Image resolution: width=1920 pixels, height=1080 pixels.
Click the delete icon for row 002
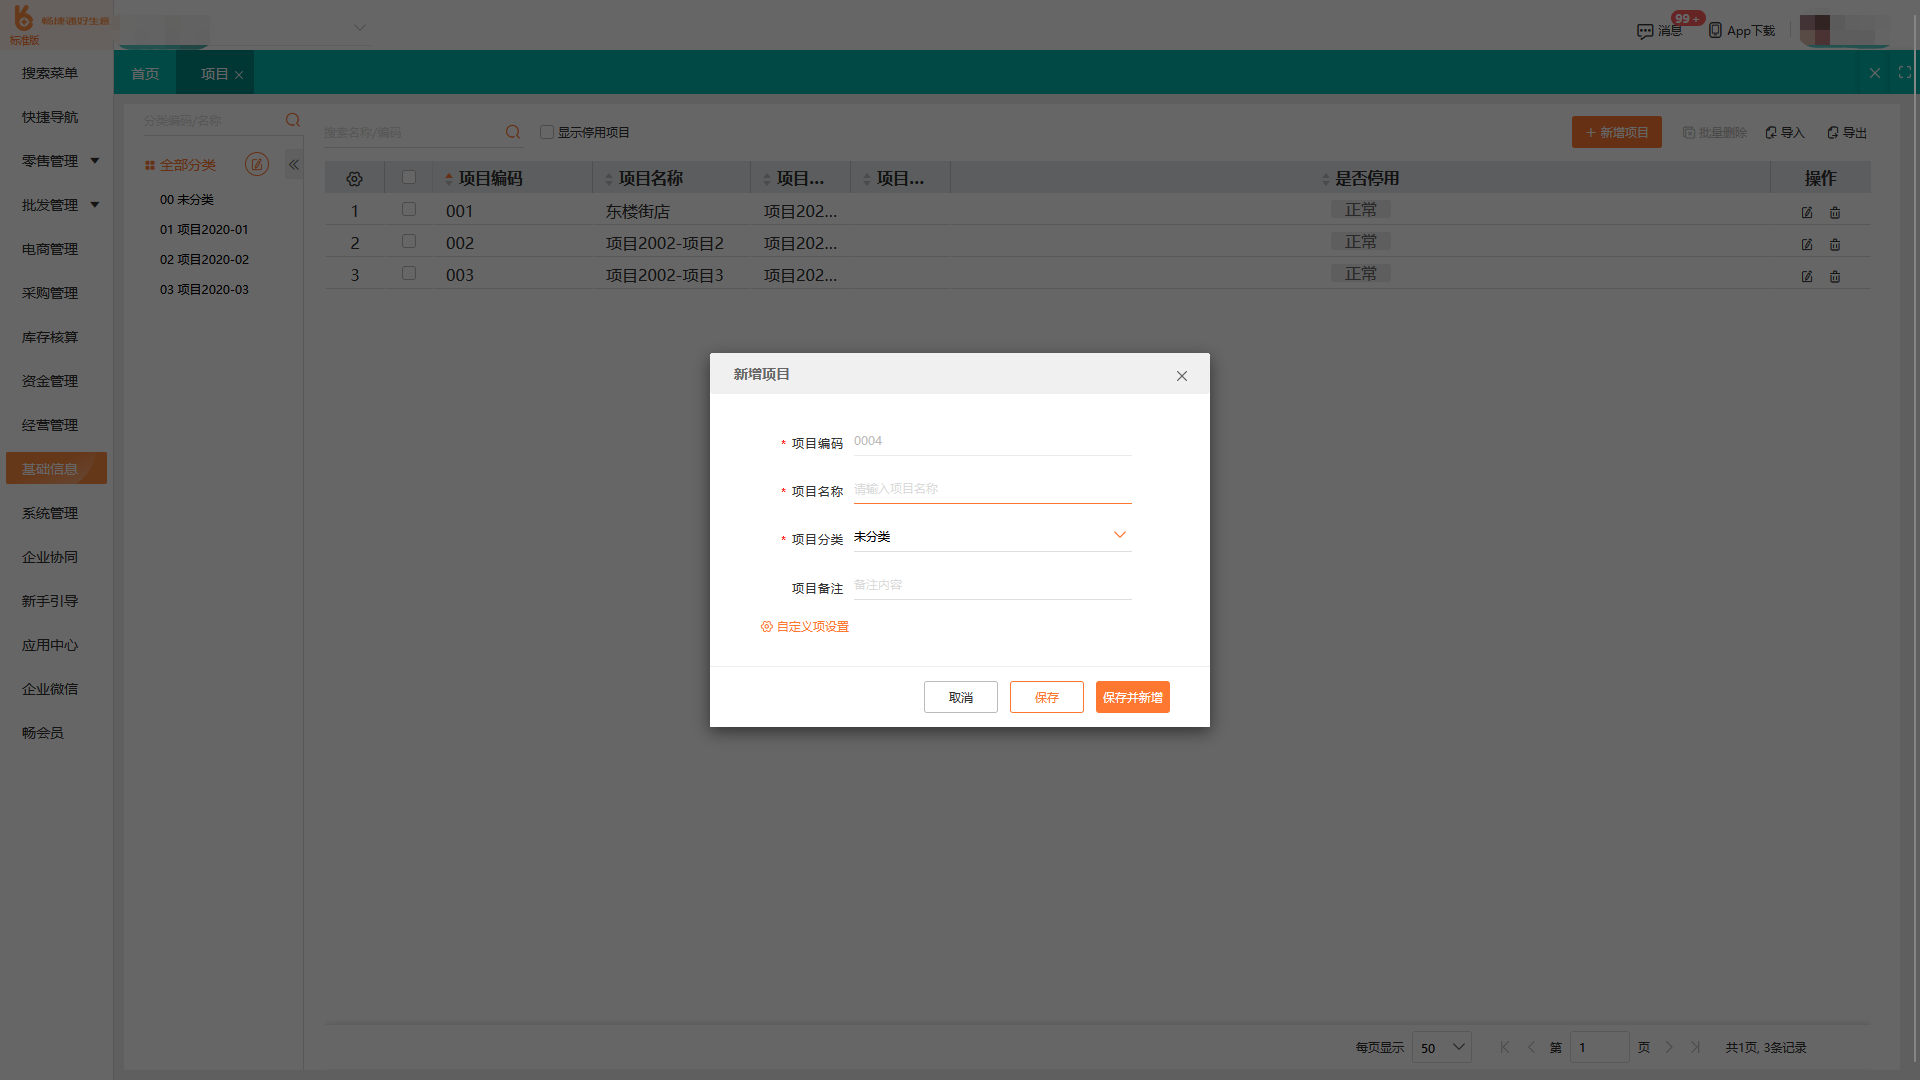pos(1836,243)
